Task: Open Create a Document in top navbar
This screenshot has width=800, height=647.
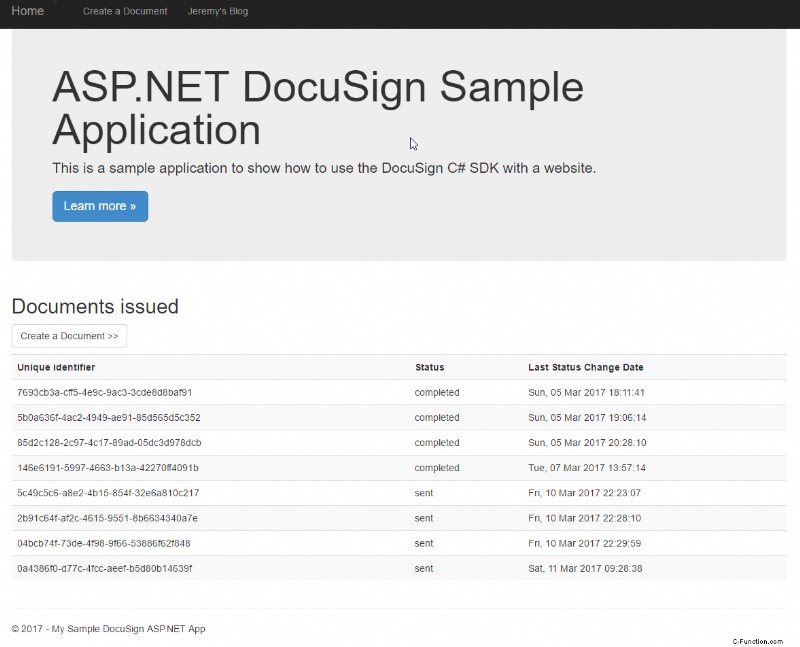Action: 125,12
